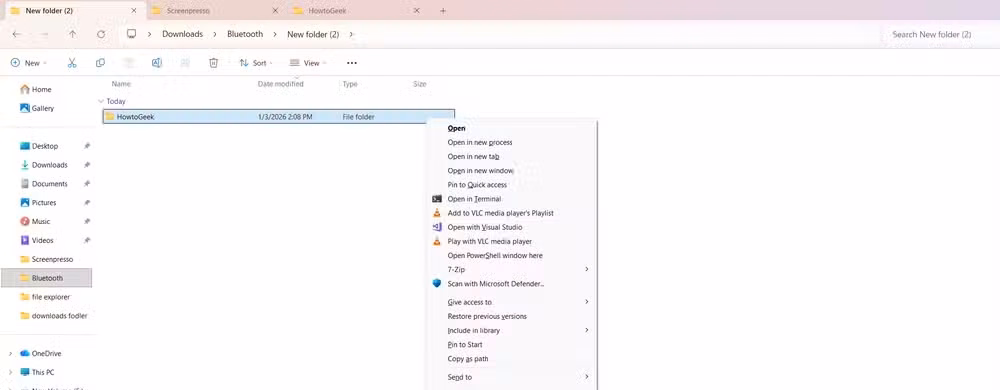Viewport: 1000px width, 390px height.
Task: Sort by the Date modified column header
Action: pos(281,84)
